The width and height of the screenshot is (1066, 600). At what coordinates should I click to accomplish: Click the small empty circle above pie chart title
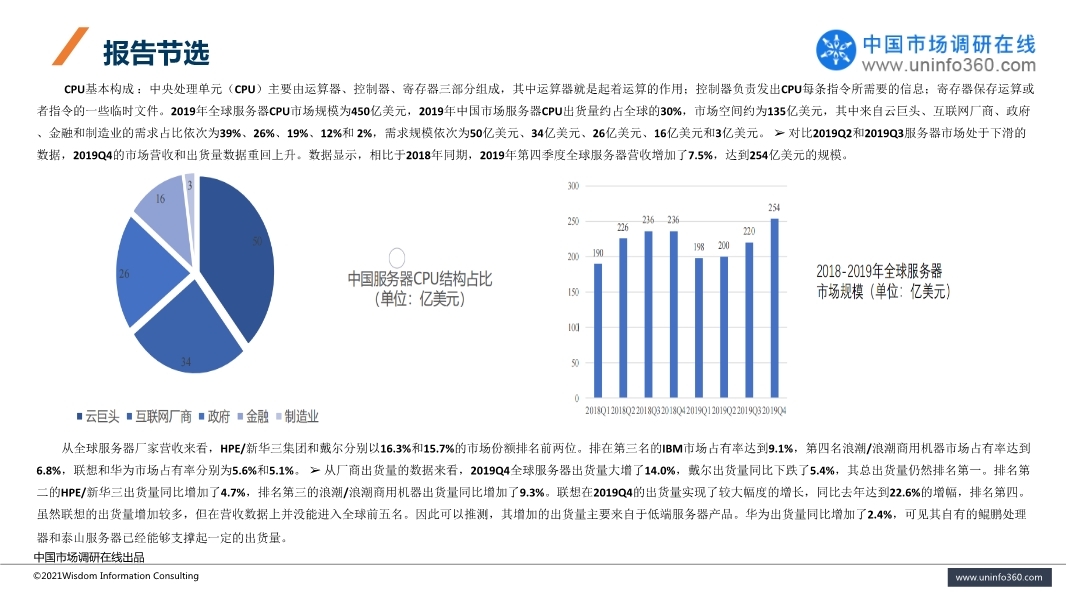pyautogui.click(x=397, y=258)
